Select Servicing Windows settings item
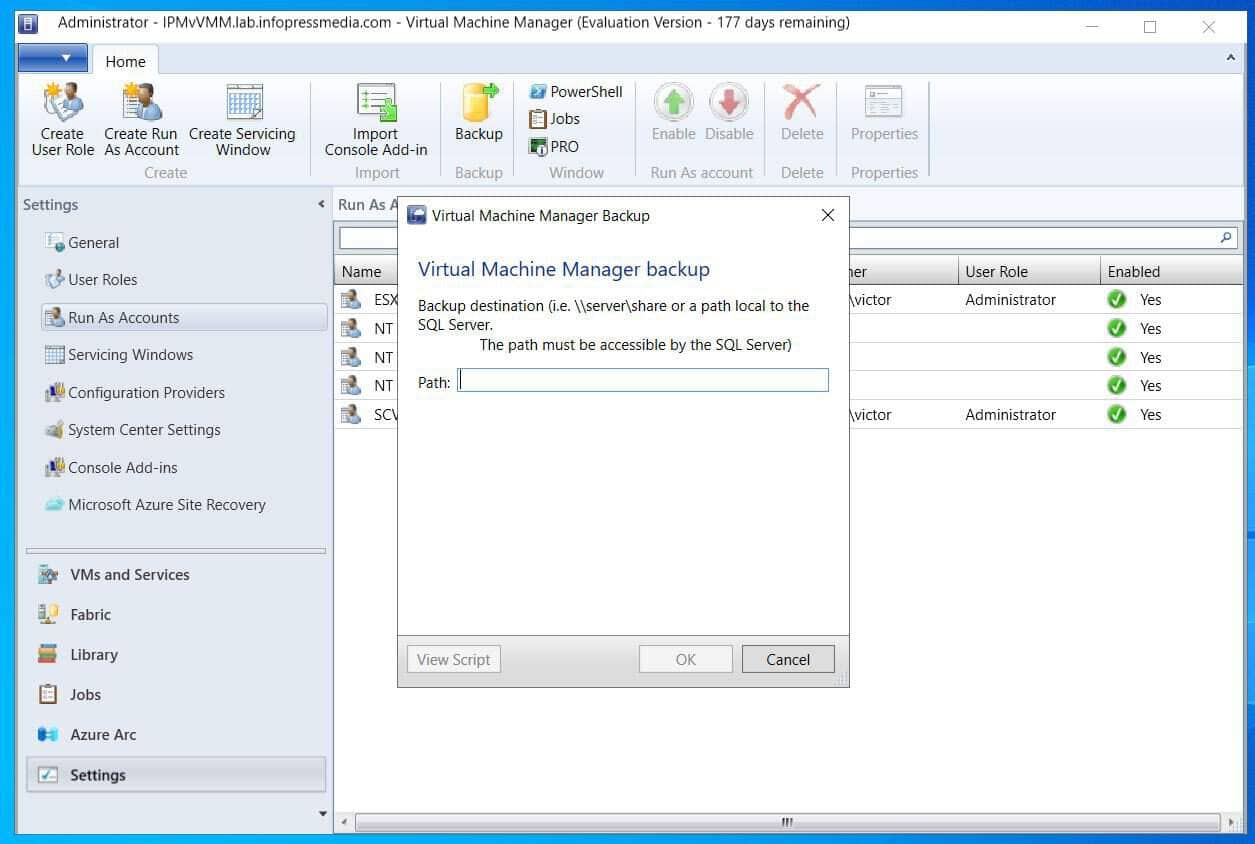 [x=130, y=355]
